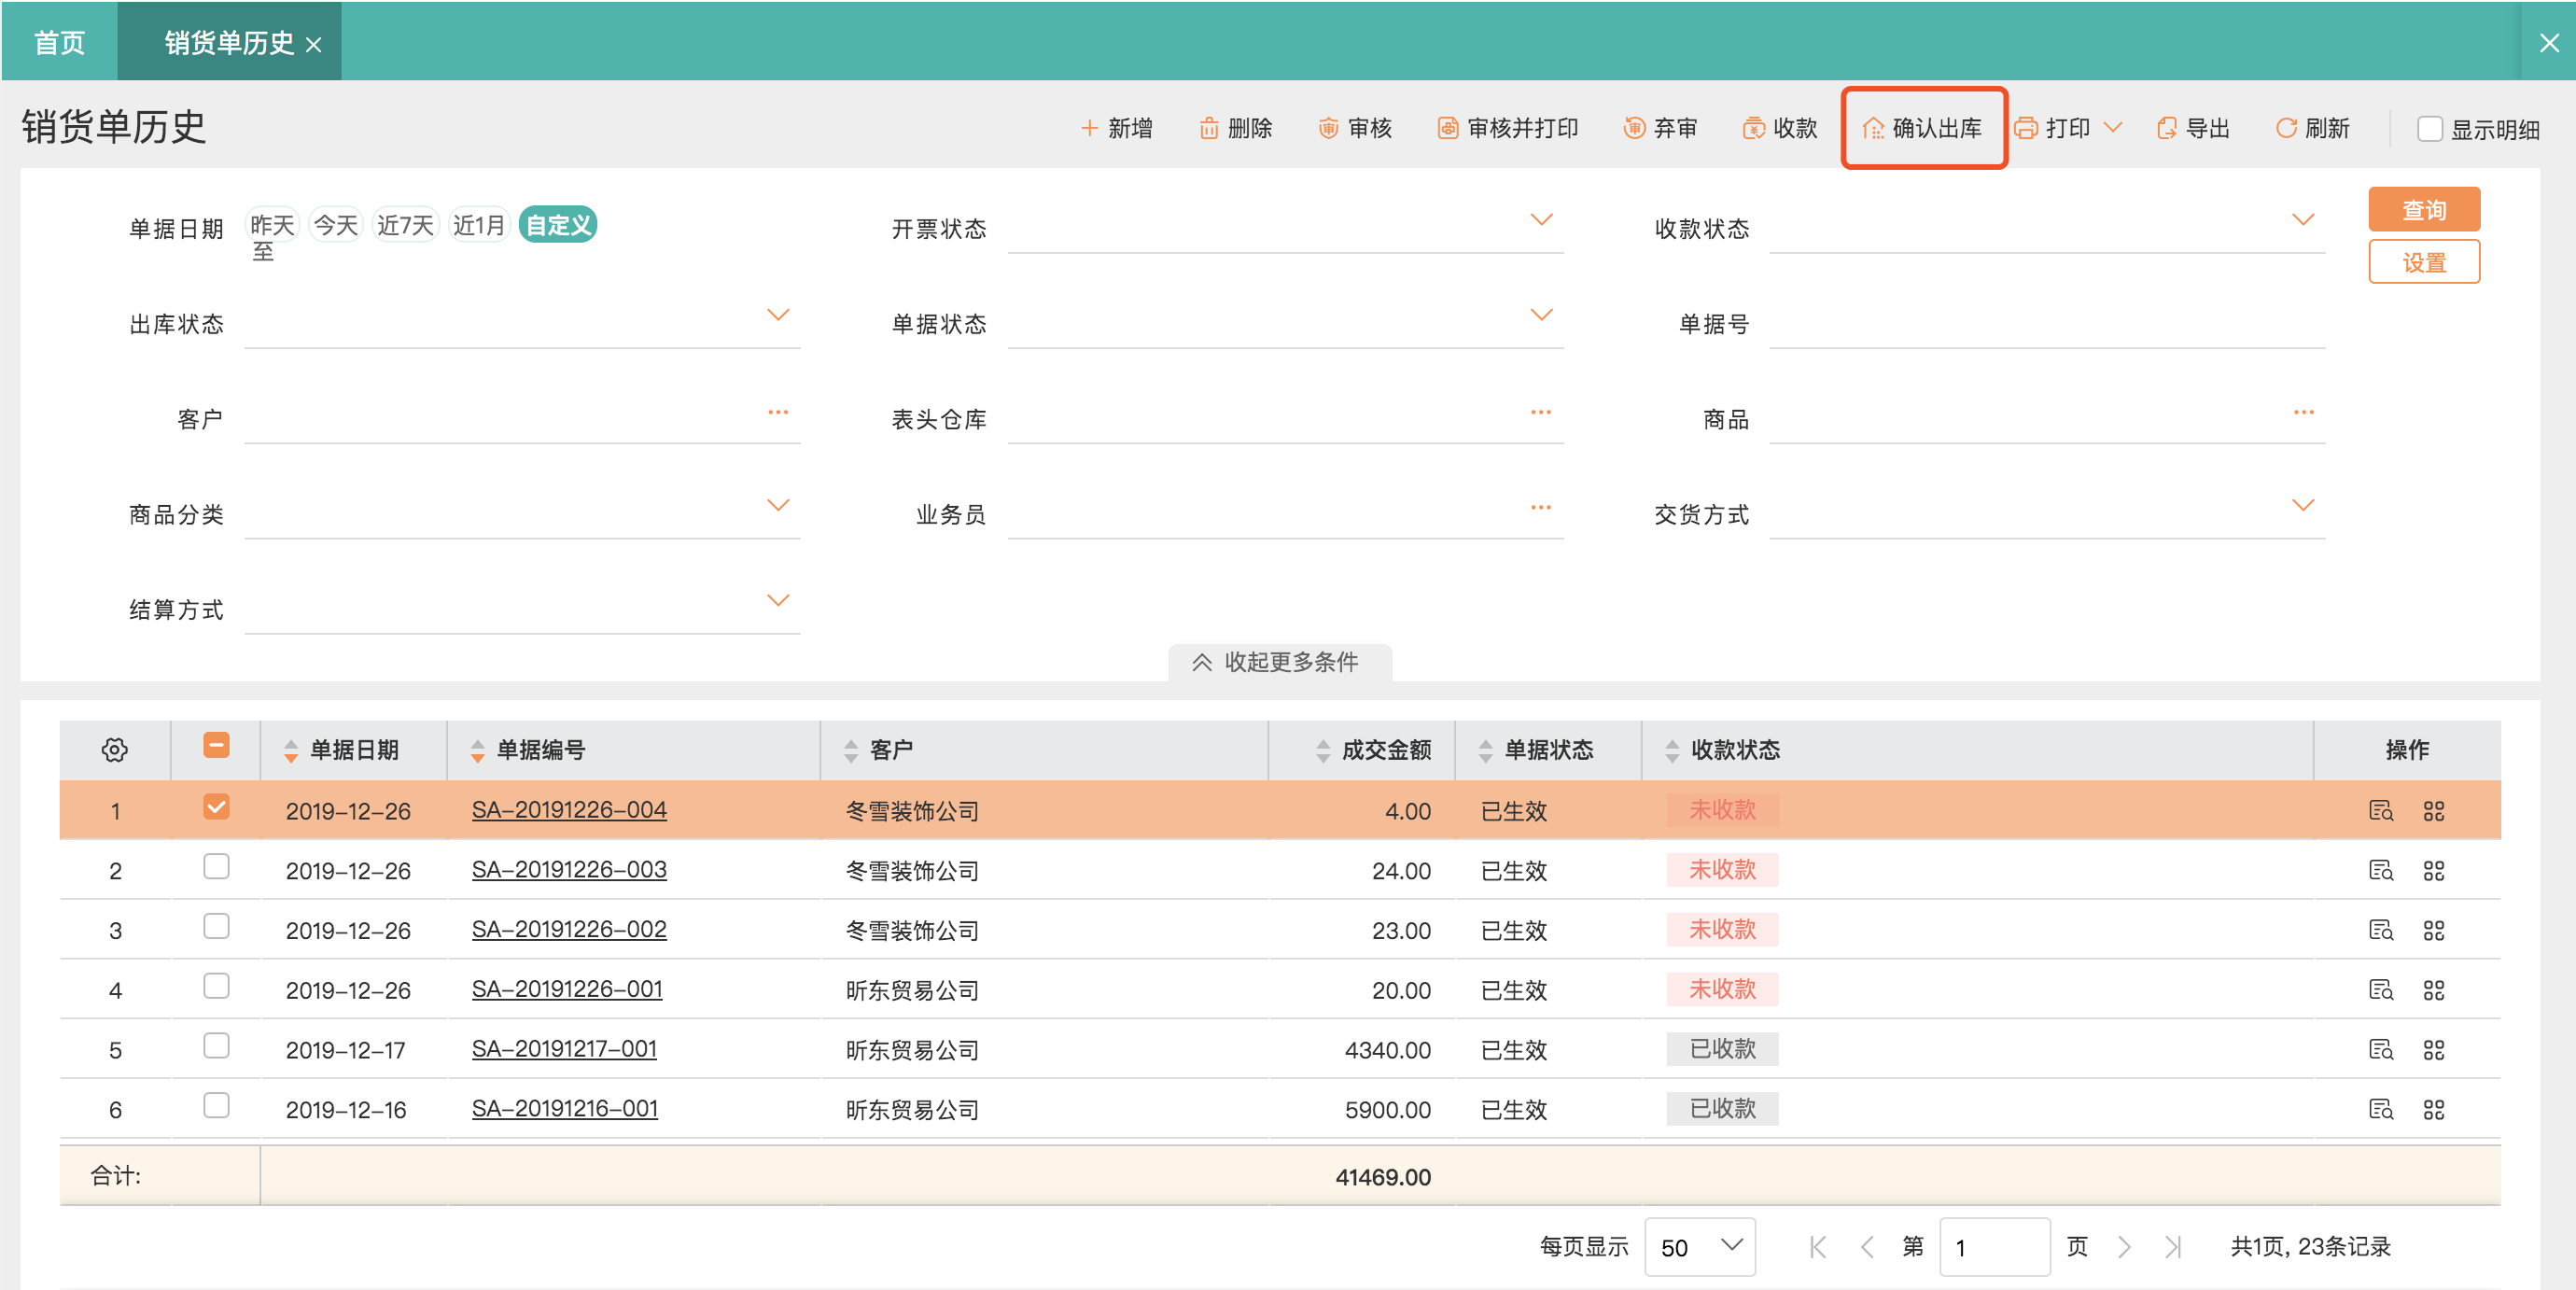Toggle the 显示明细 checkbox

[x=2429, y=130]
